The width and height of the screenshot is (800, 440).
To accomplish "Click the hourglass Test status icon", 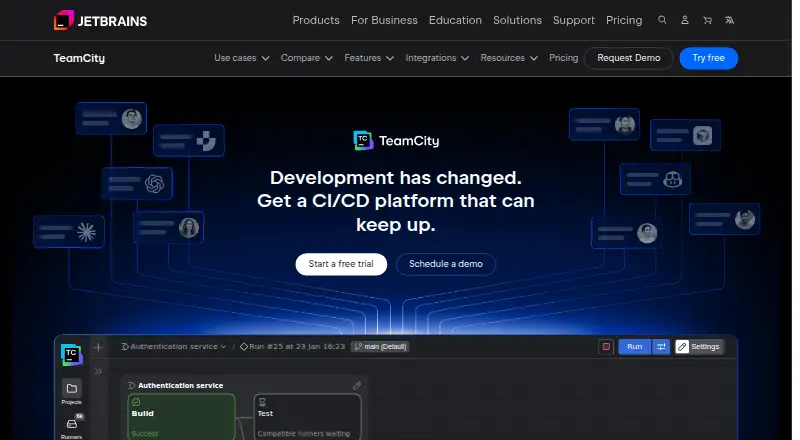I will coord(262,402).
